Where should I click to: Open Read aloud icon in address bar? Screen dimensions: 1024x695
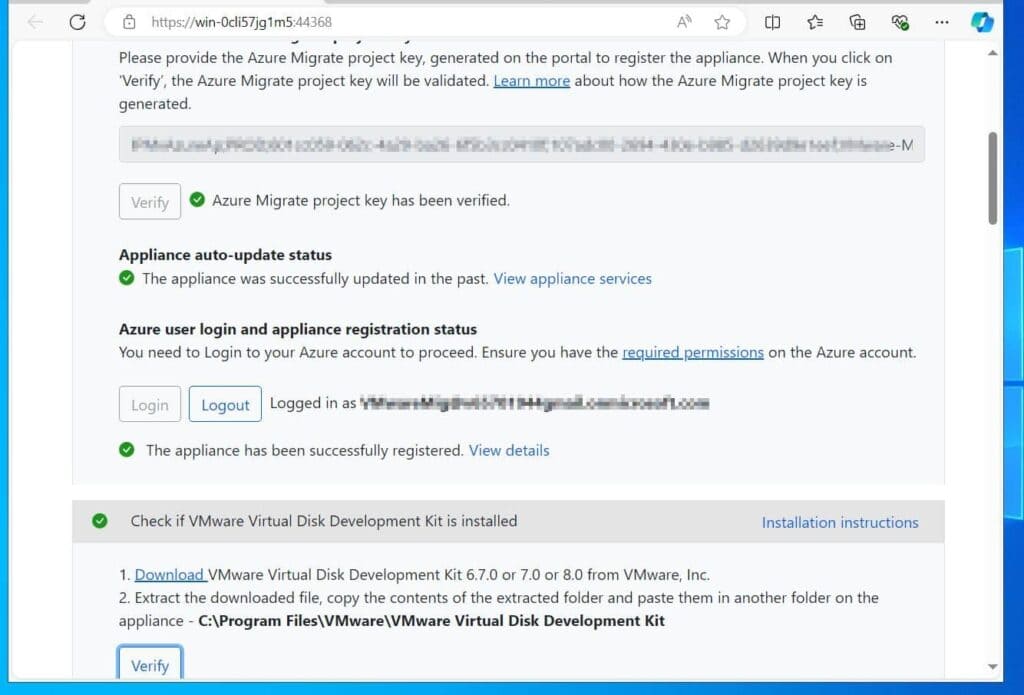(x=684, y=22)
